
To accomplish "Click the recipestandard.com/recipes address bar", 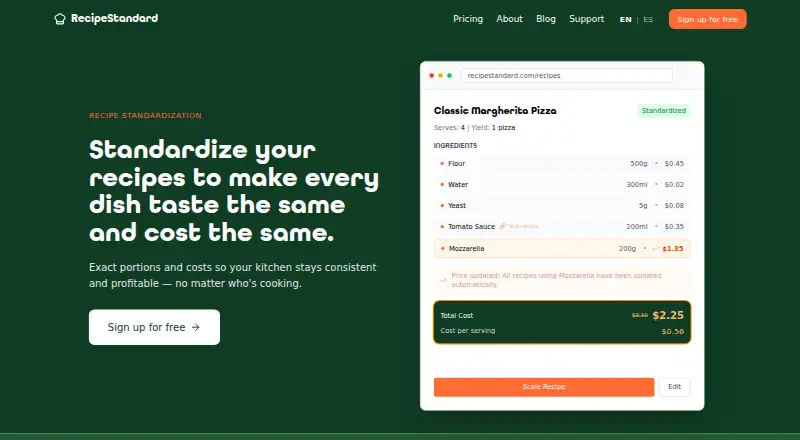I will (x=566, y=76).
